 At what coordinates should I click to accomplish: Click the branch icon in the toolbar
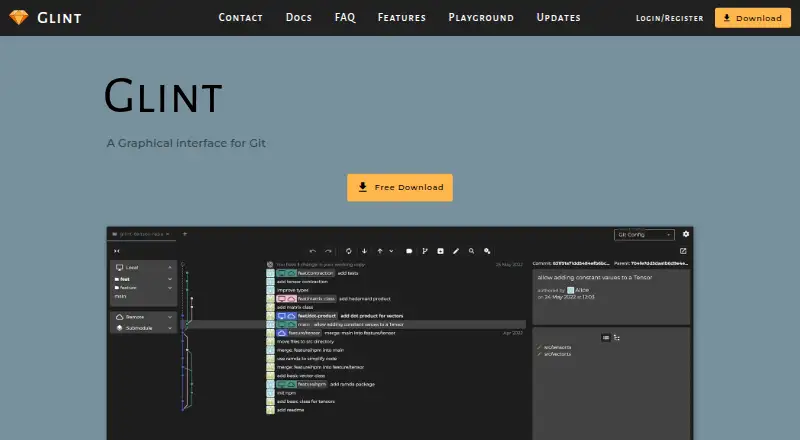[x=424, y=251]
